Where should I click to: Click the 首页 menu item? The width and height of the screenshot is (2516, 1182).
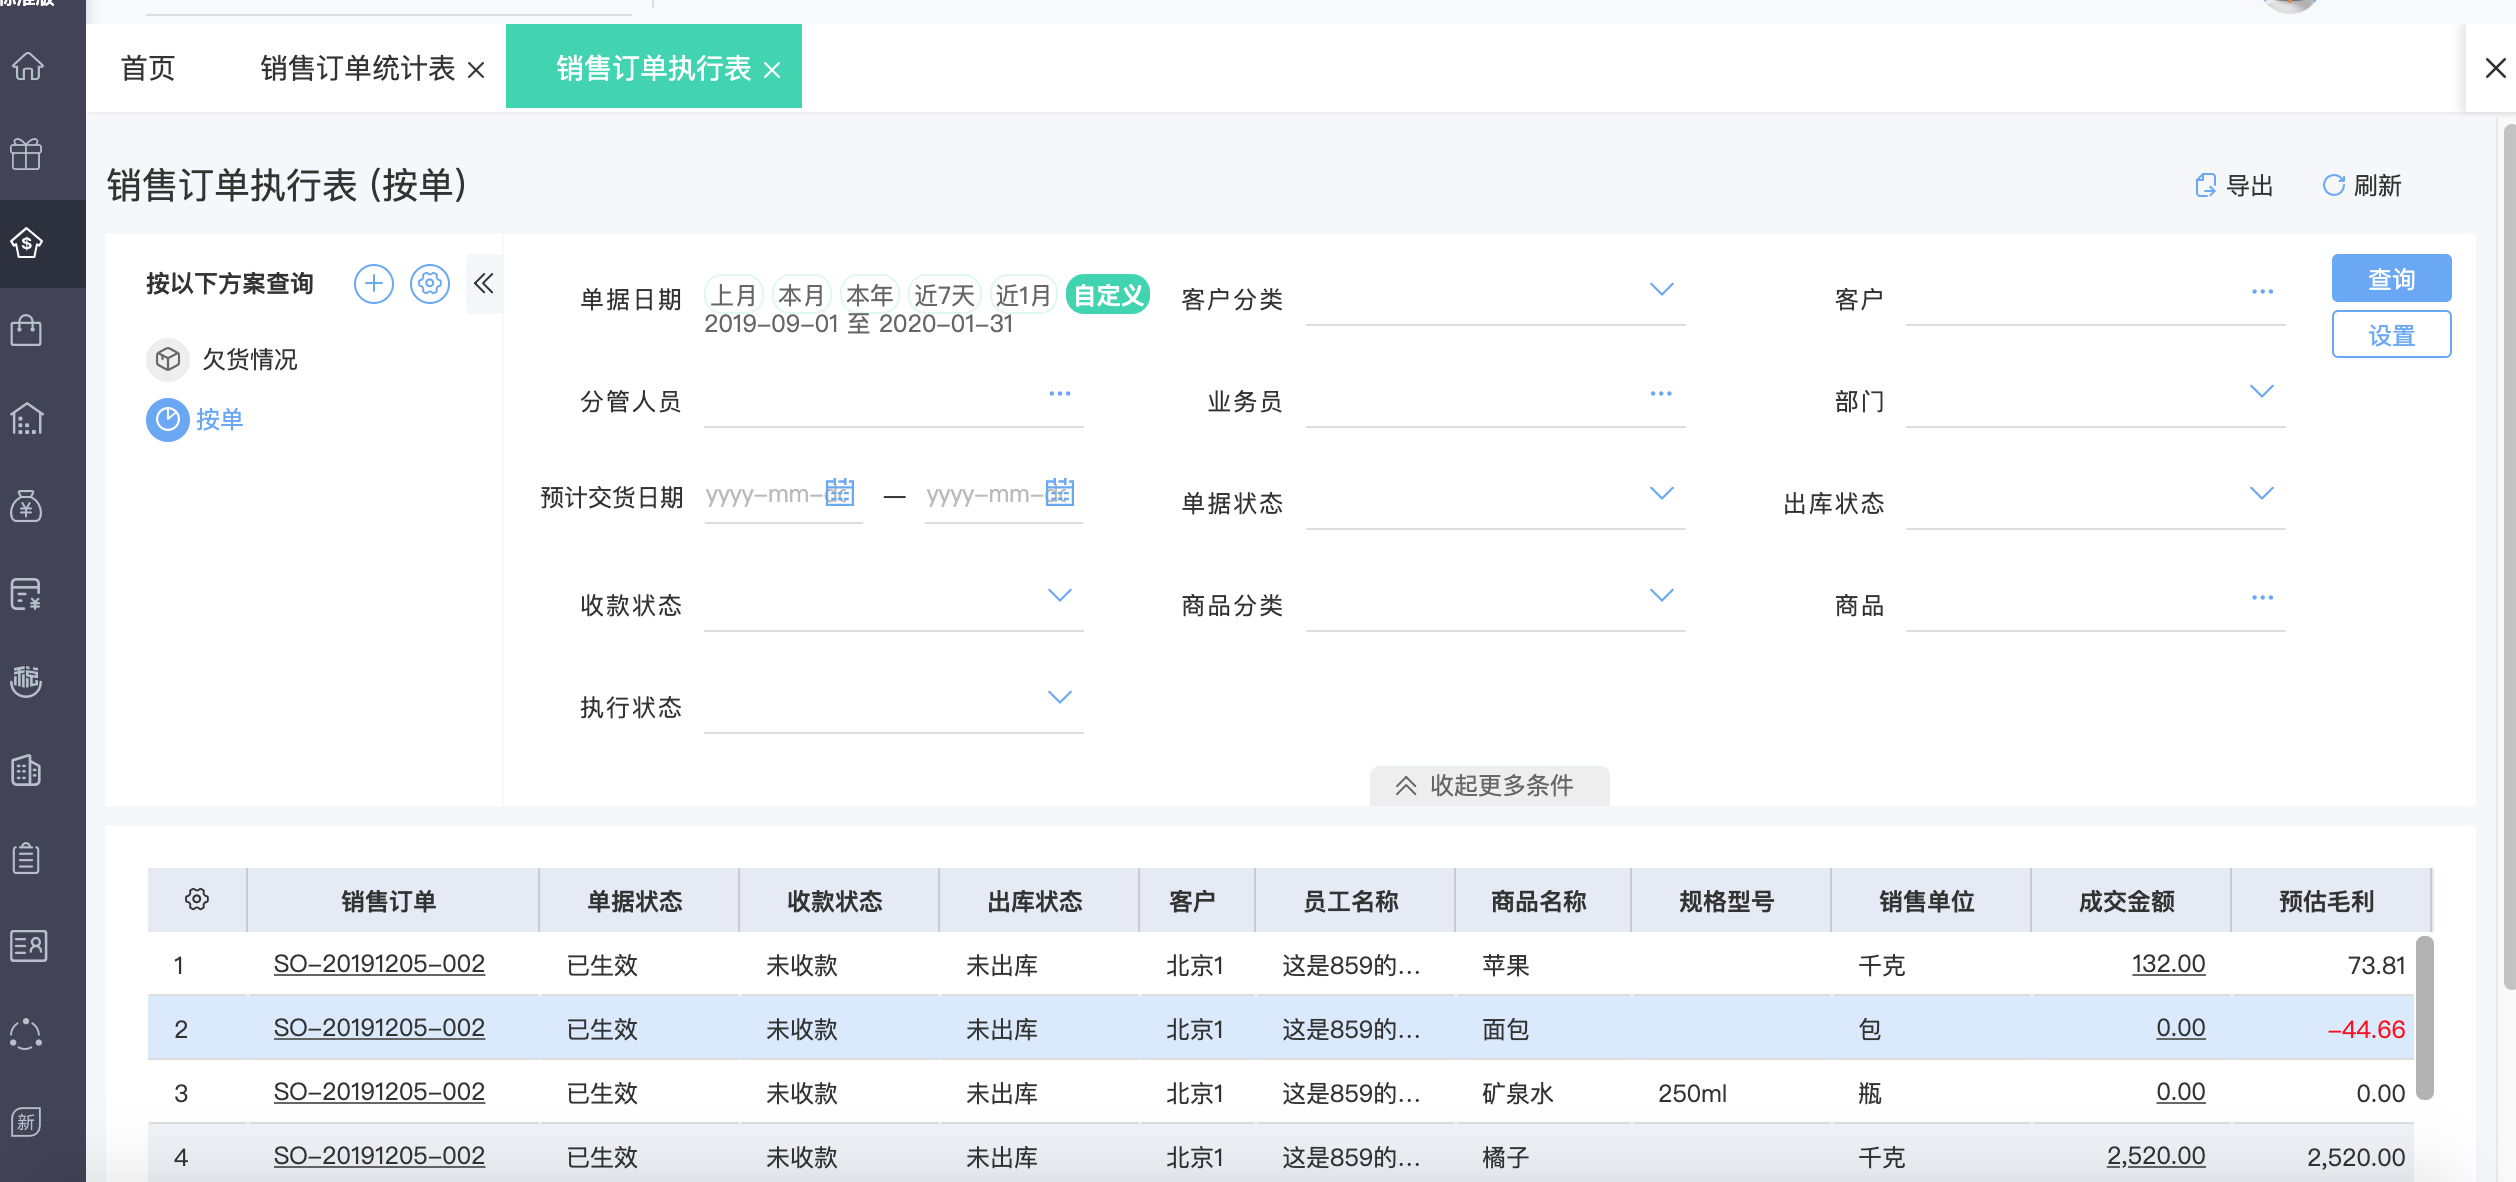tap(148, 67)
